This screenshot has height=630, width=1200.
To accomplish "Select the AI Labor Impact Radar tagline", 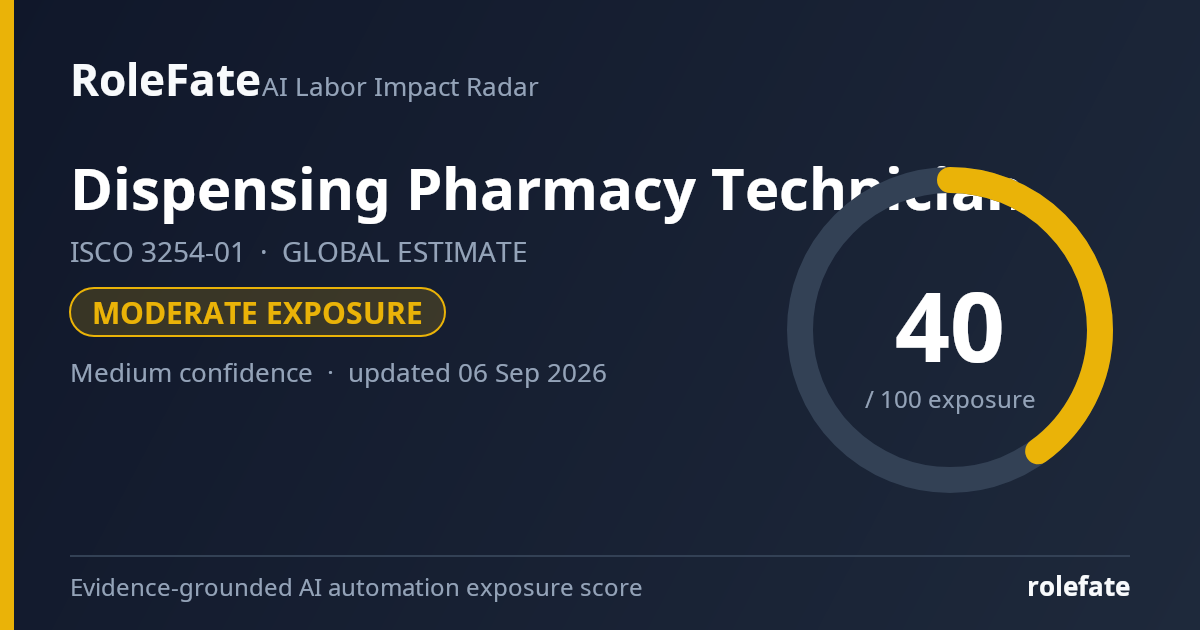I will point(400,87).
